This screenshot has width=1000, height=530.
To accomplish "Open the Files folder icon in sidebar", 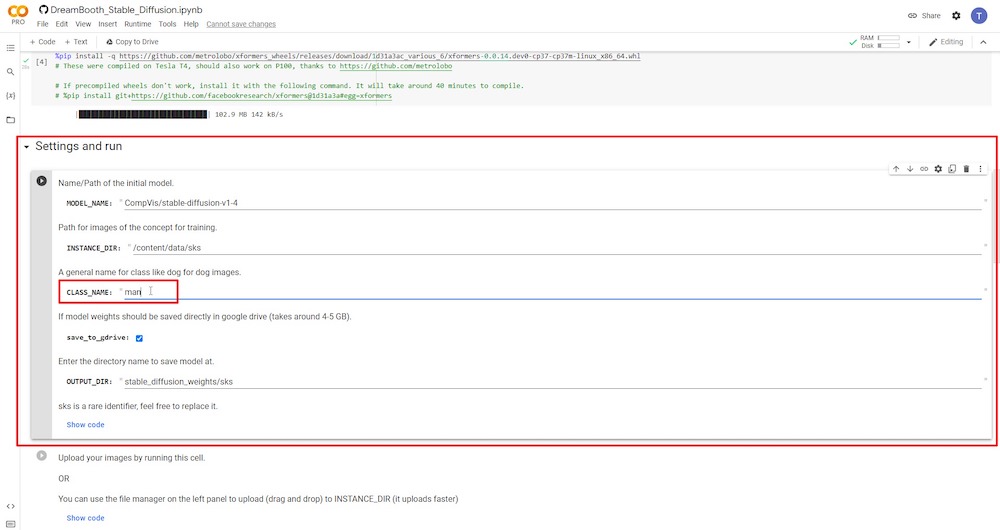I will (10, 120).
